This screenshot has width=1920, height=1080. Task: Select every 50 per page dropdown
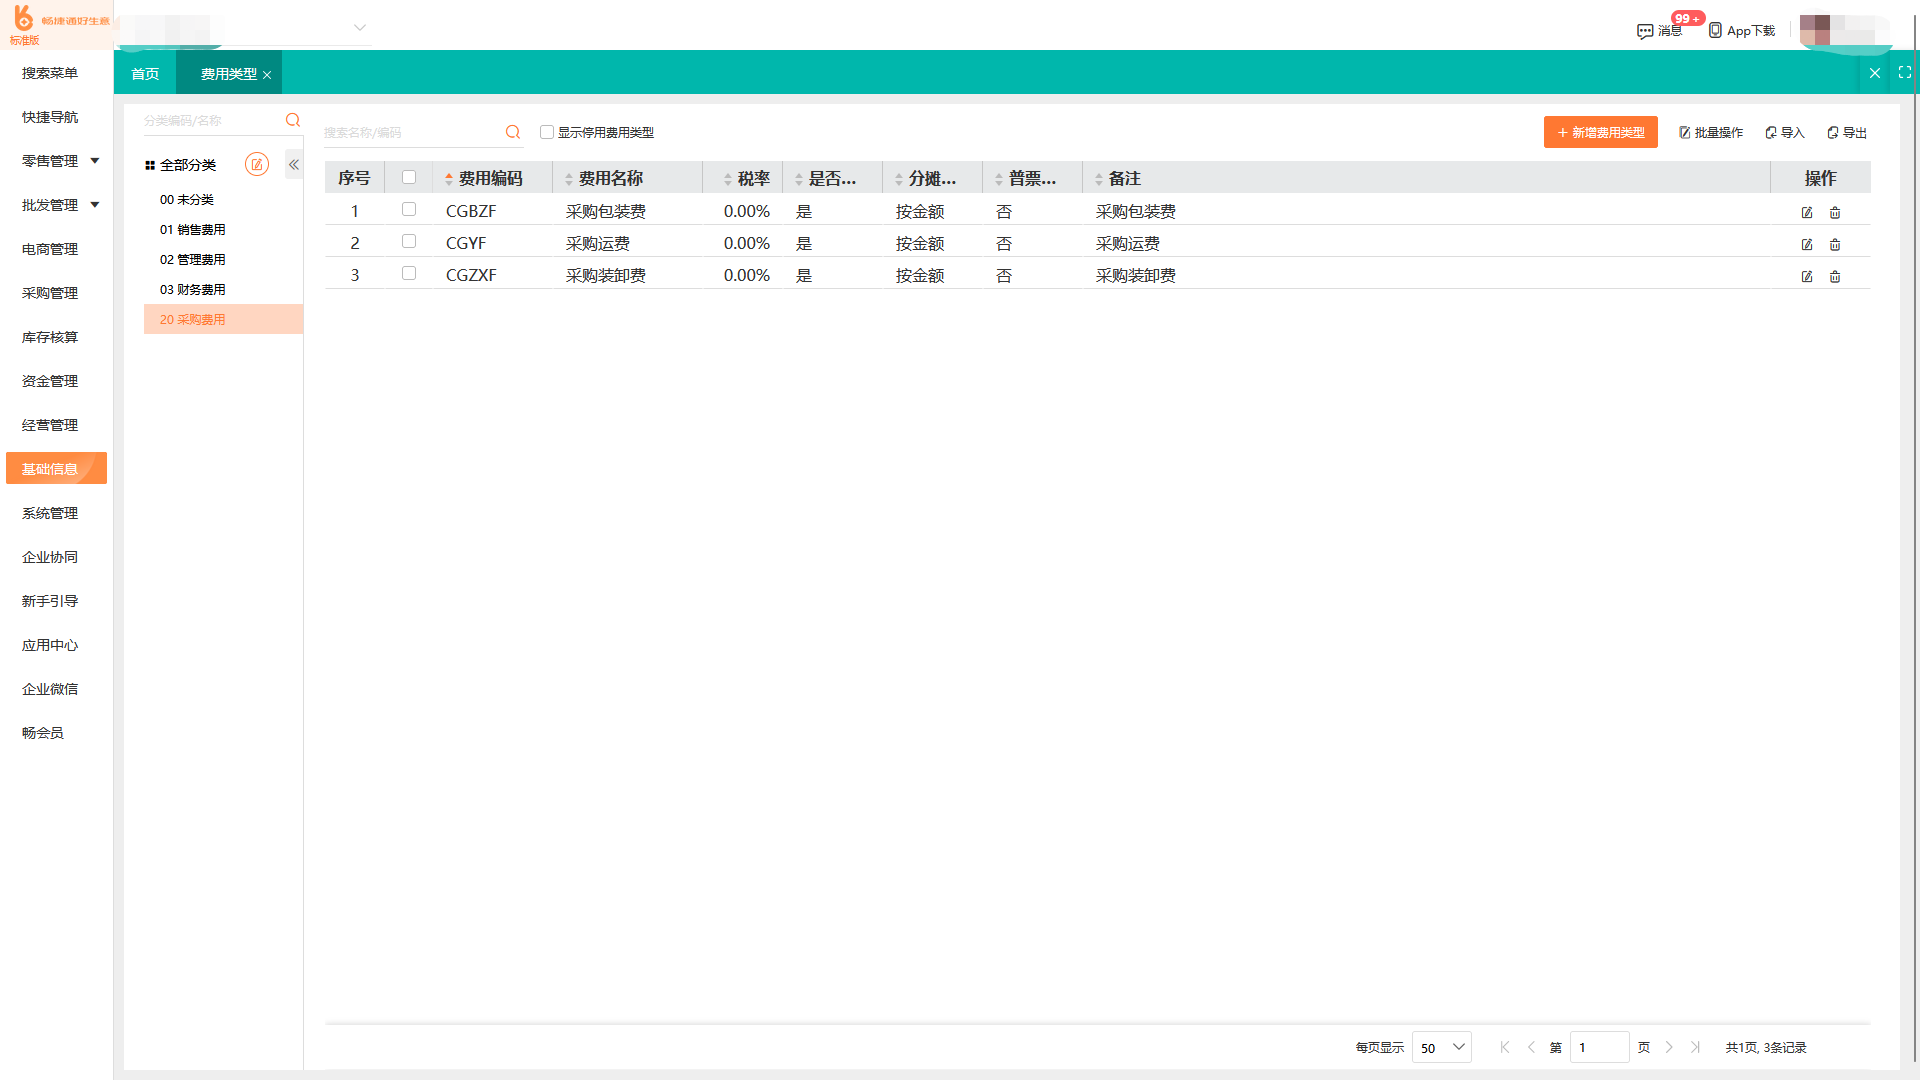[x=1440, y=1047]
